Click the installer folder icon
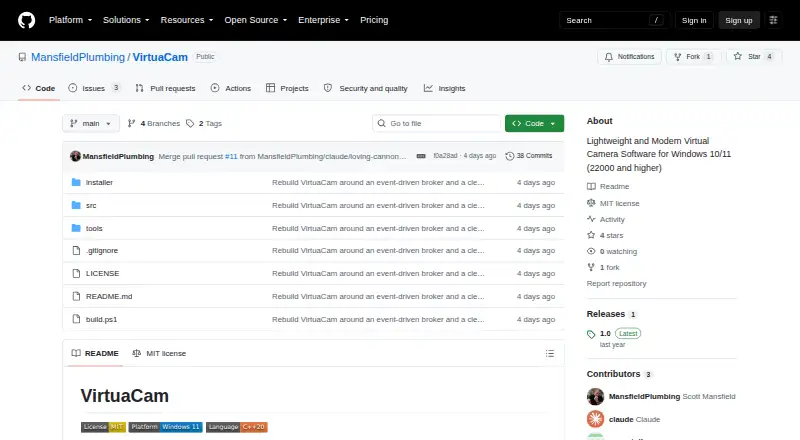Viewport: 800px width, 440px height. (76, 182)
